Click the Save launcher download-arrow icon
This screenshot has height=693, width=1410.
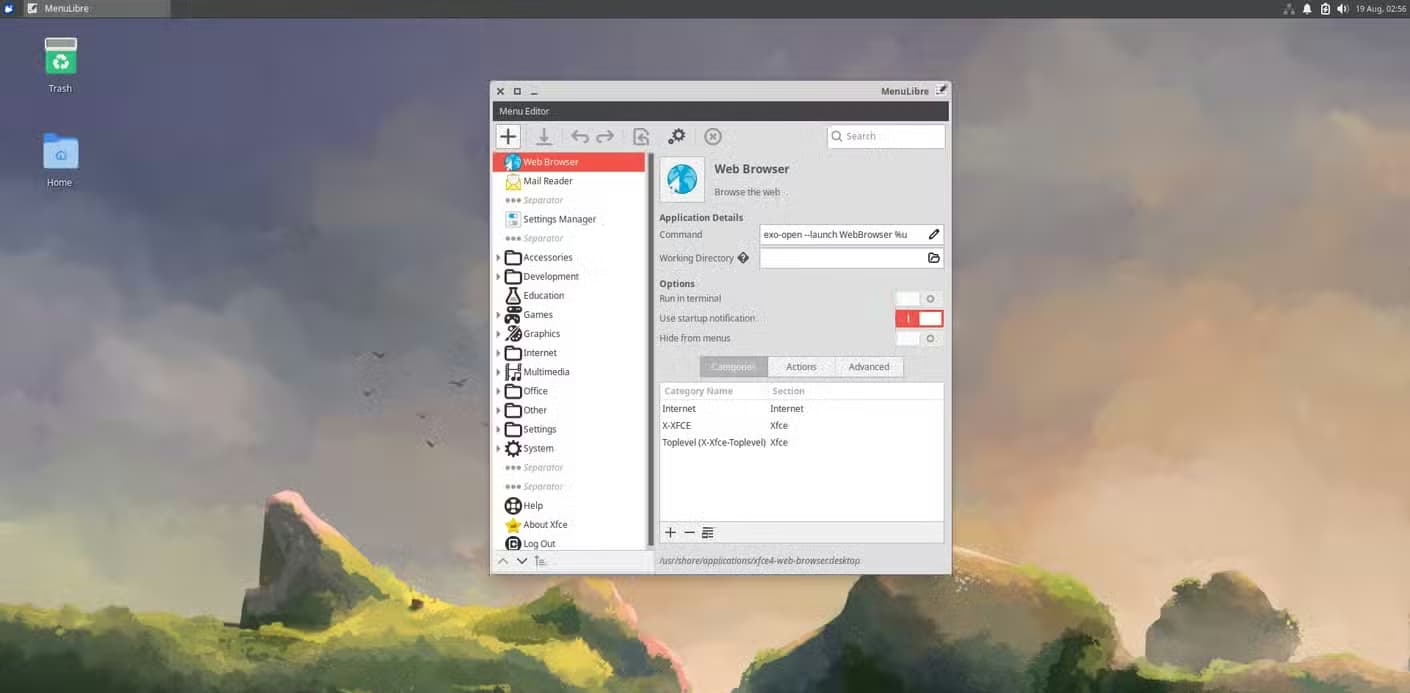click(x=543, y=136)
